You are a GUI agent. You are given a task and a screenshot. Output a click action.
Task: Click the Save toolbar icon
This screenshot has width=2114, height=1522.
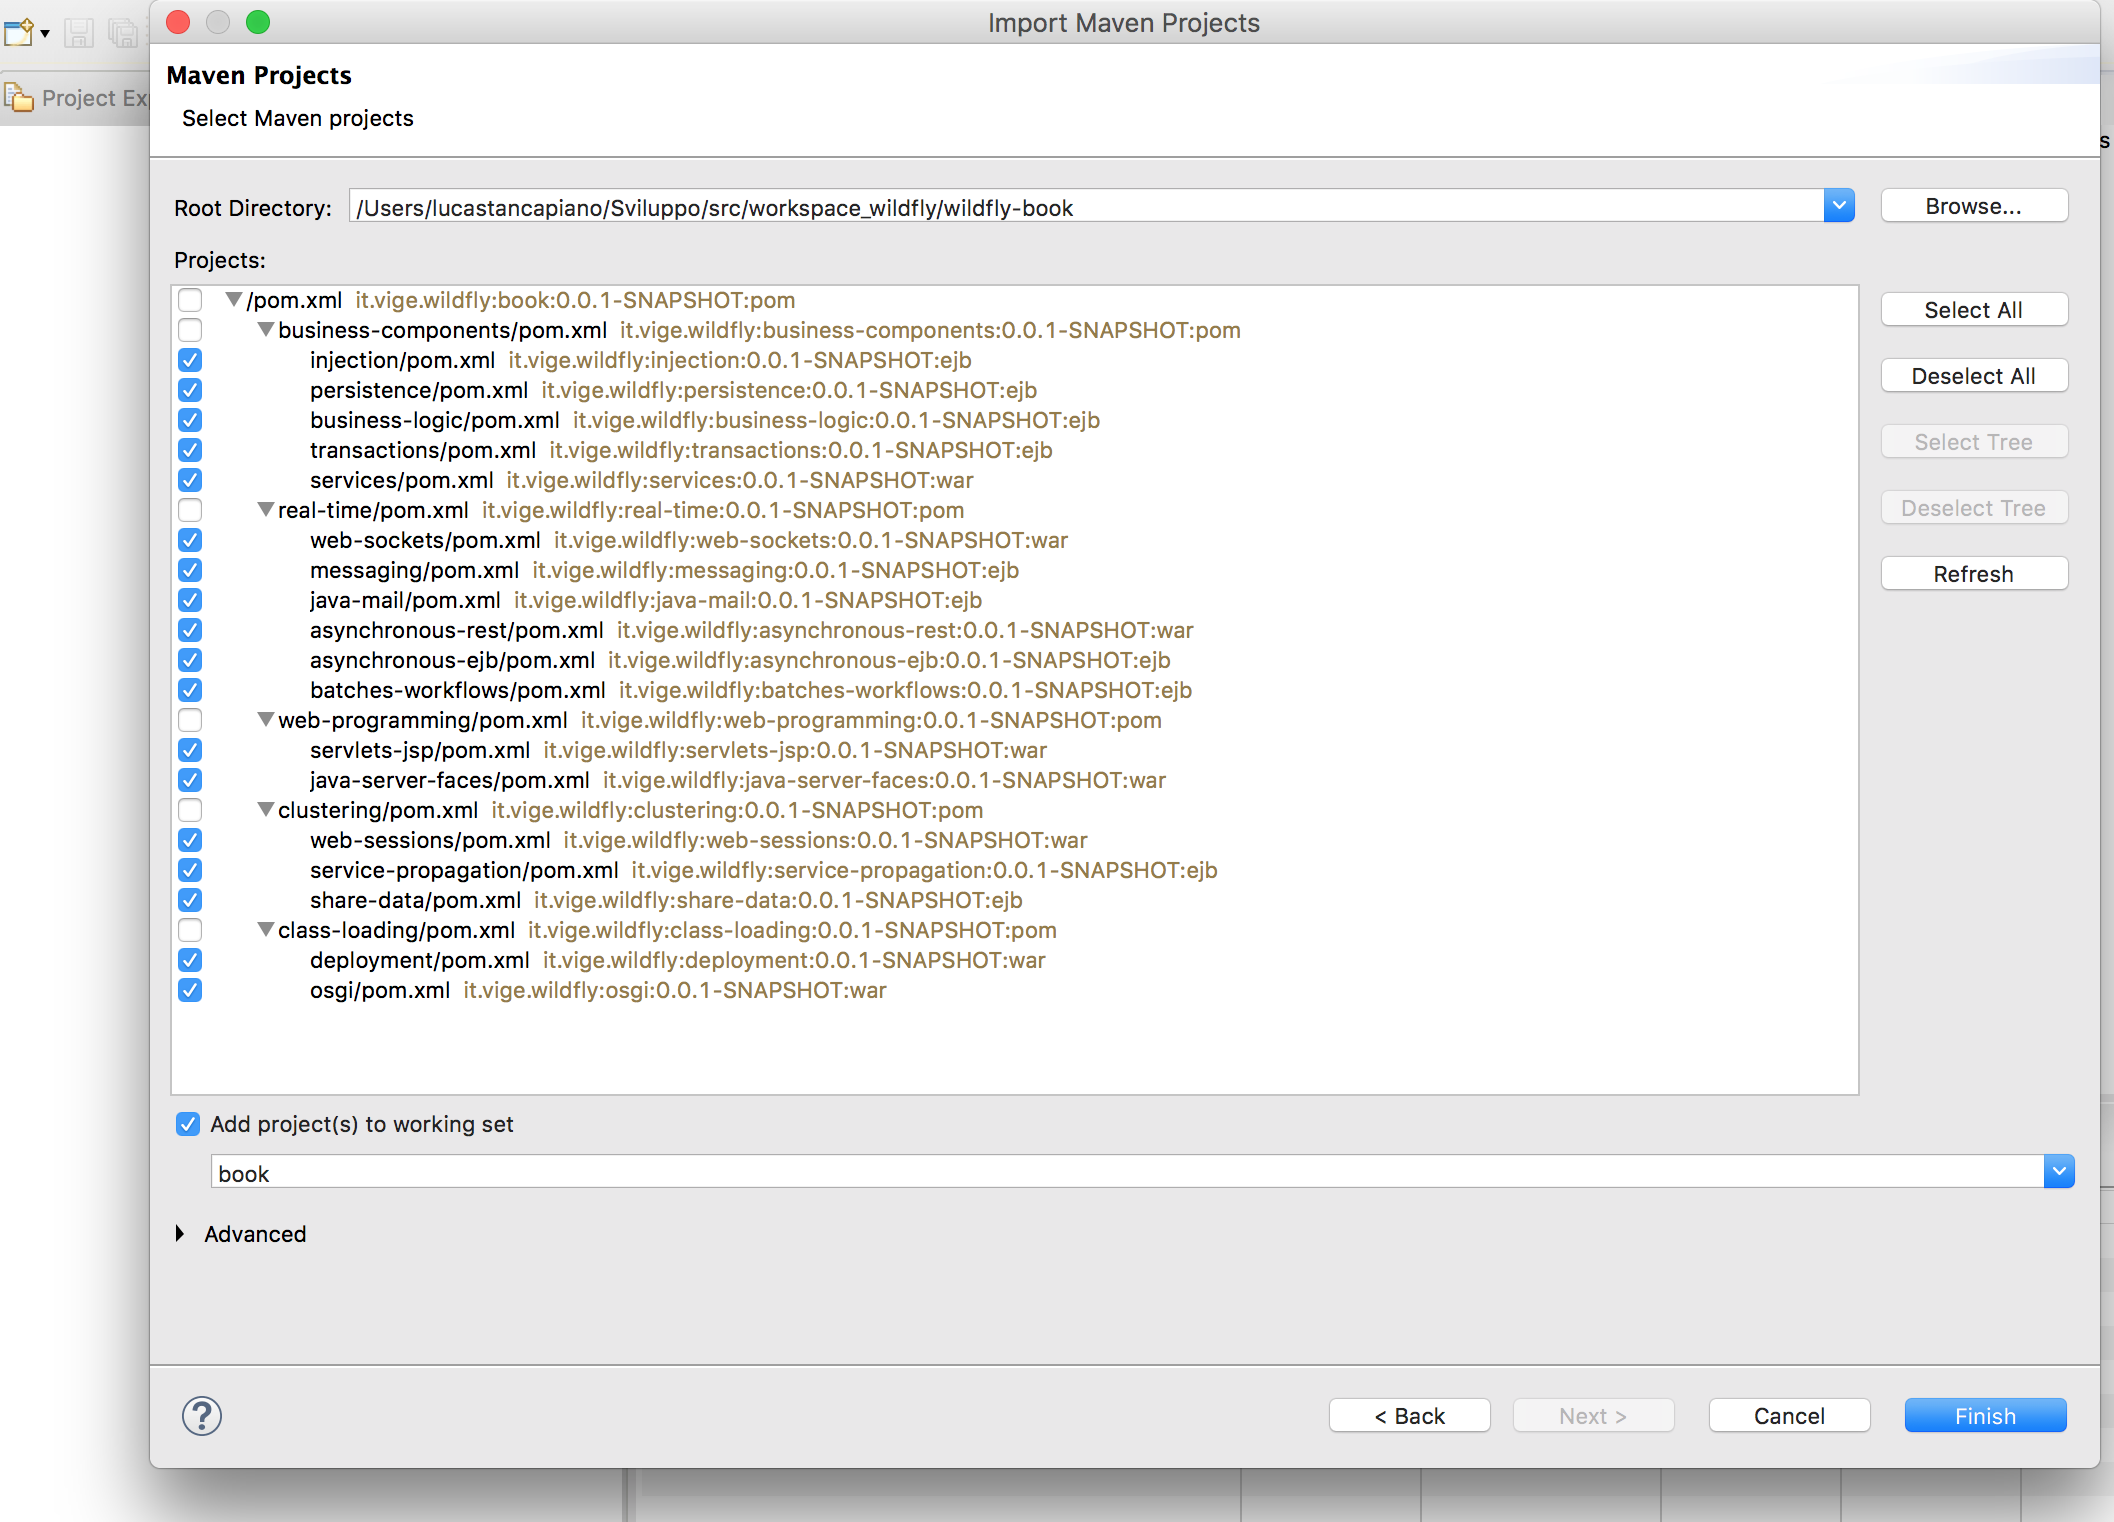point(79,33)
